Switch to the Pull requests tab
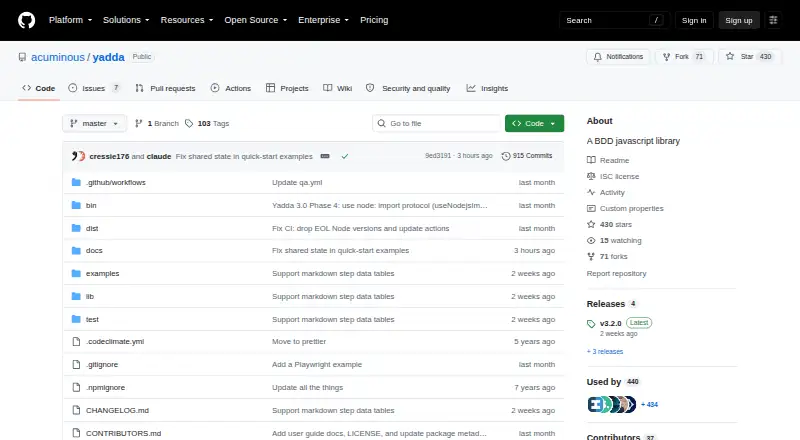The width and height of the screenshot is (800, 440). coord(165,88)
